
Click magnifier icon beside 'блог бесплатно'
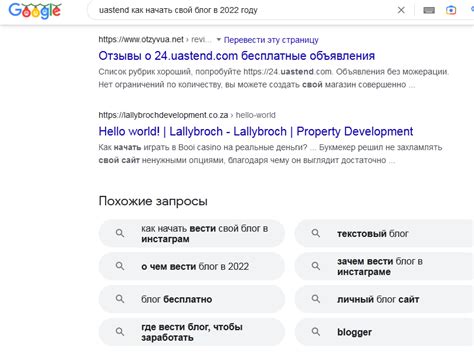click(x=120, y=299)
